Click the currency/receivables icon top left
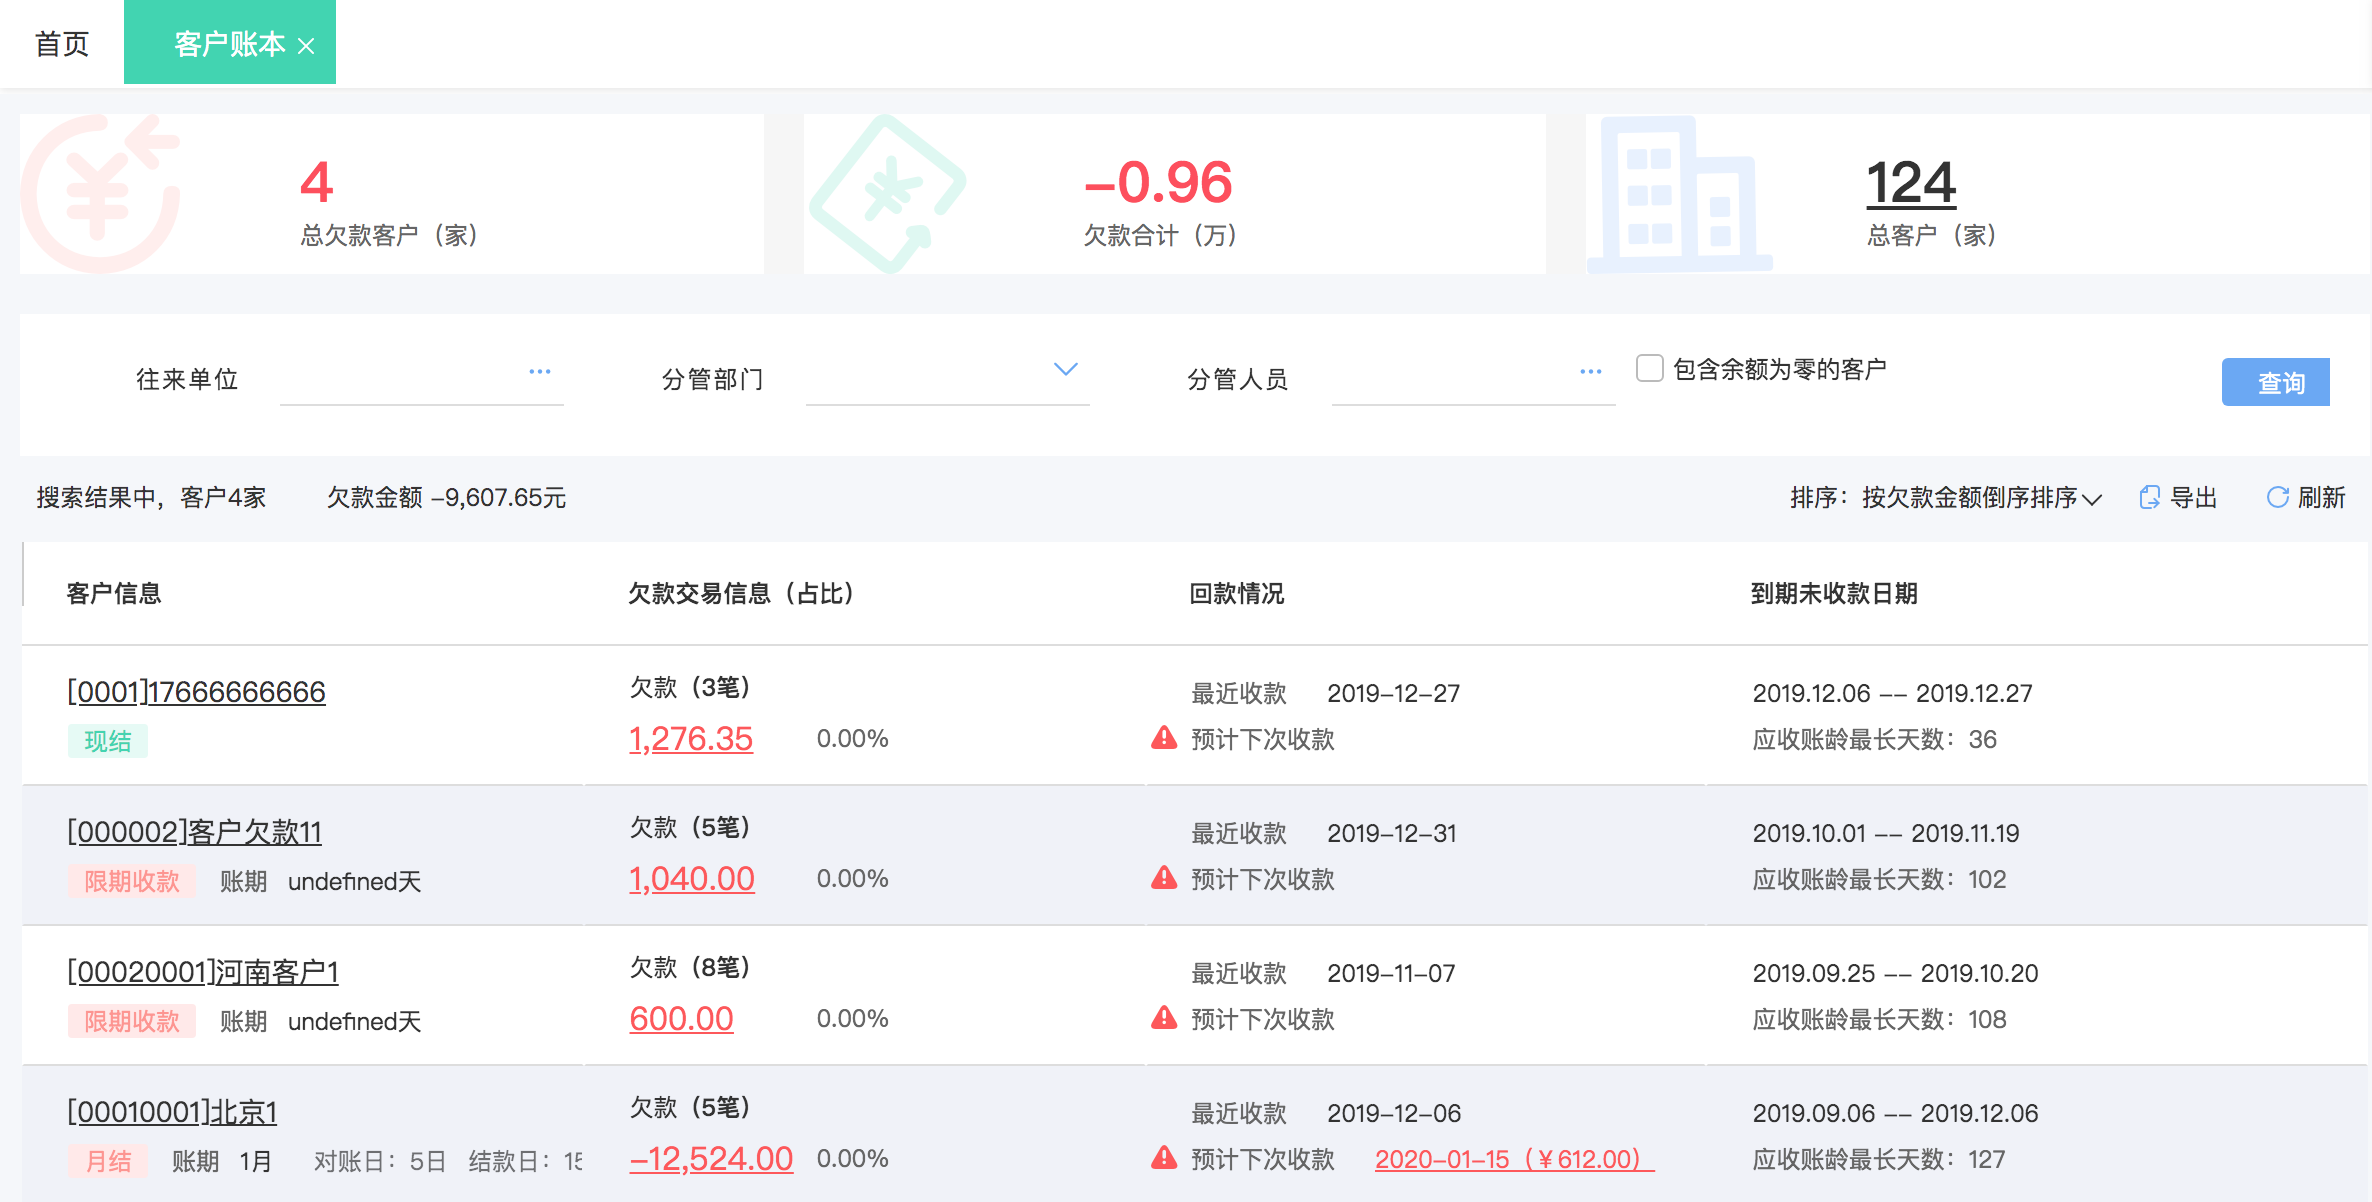2372x1202 pixels. point(100,199)
